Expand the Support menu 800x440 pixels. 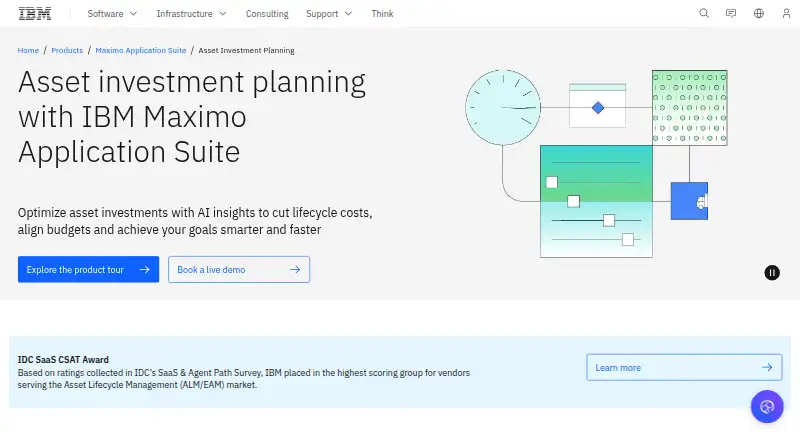tap(329, 14)
